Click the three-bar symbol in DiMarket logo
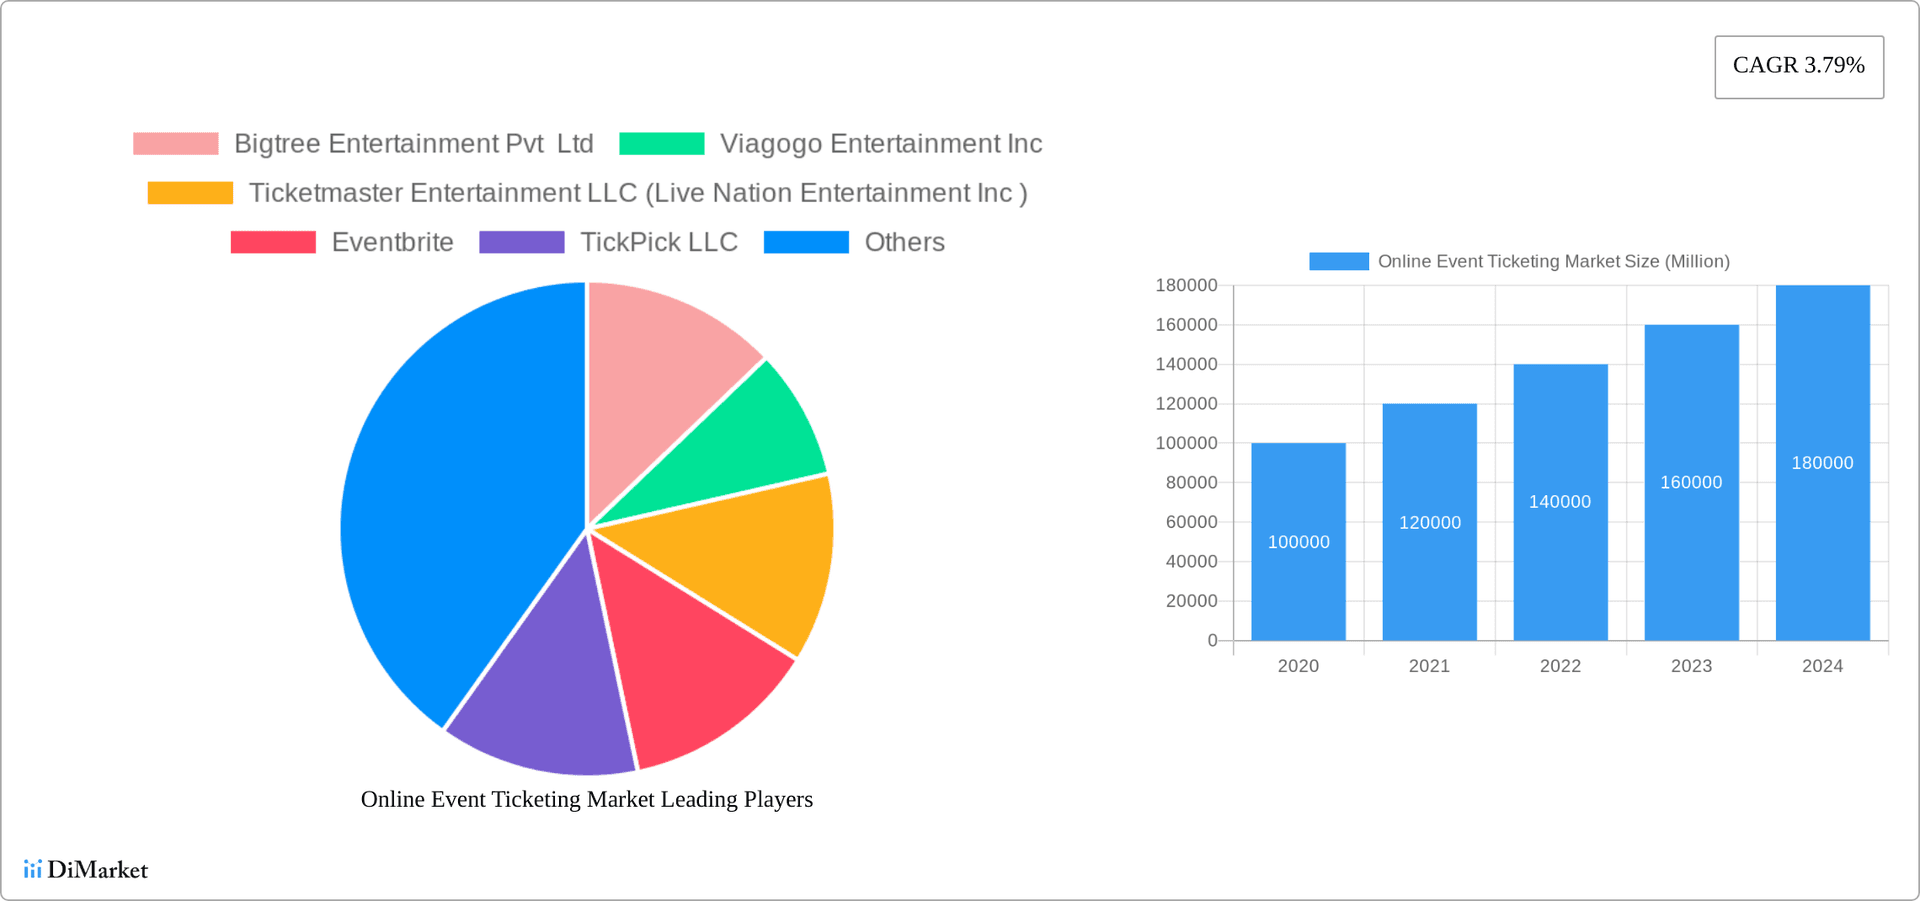Viewport: 1920px width, 901px height. click(33, 869)
